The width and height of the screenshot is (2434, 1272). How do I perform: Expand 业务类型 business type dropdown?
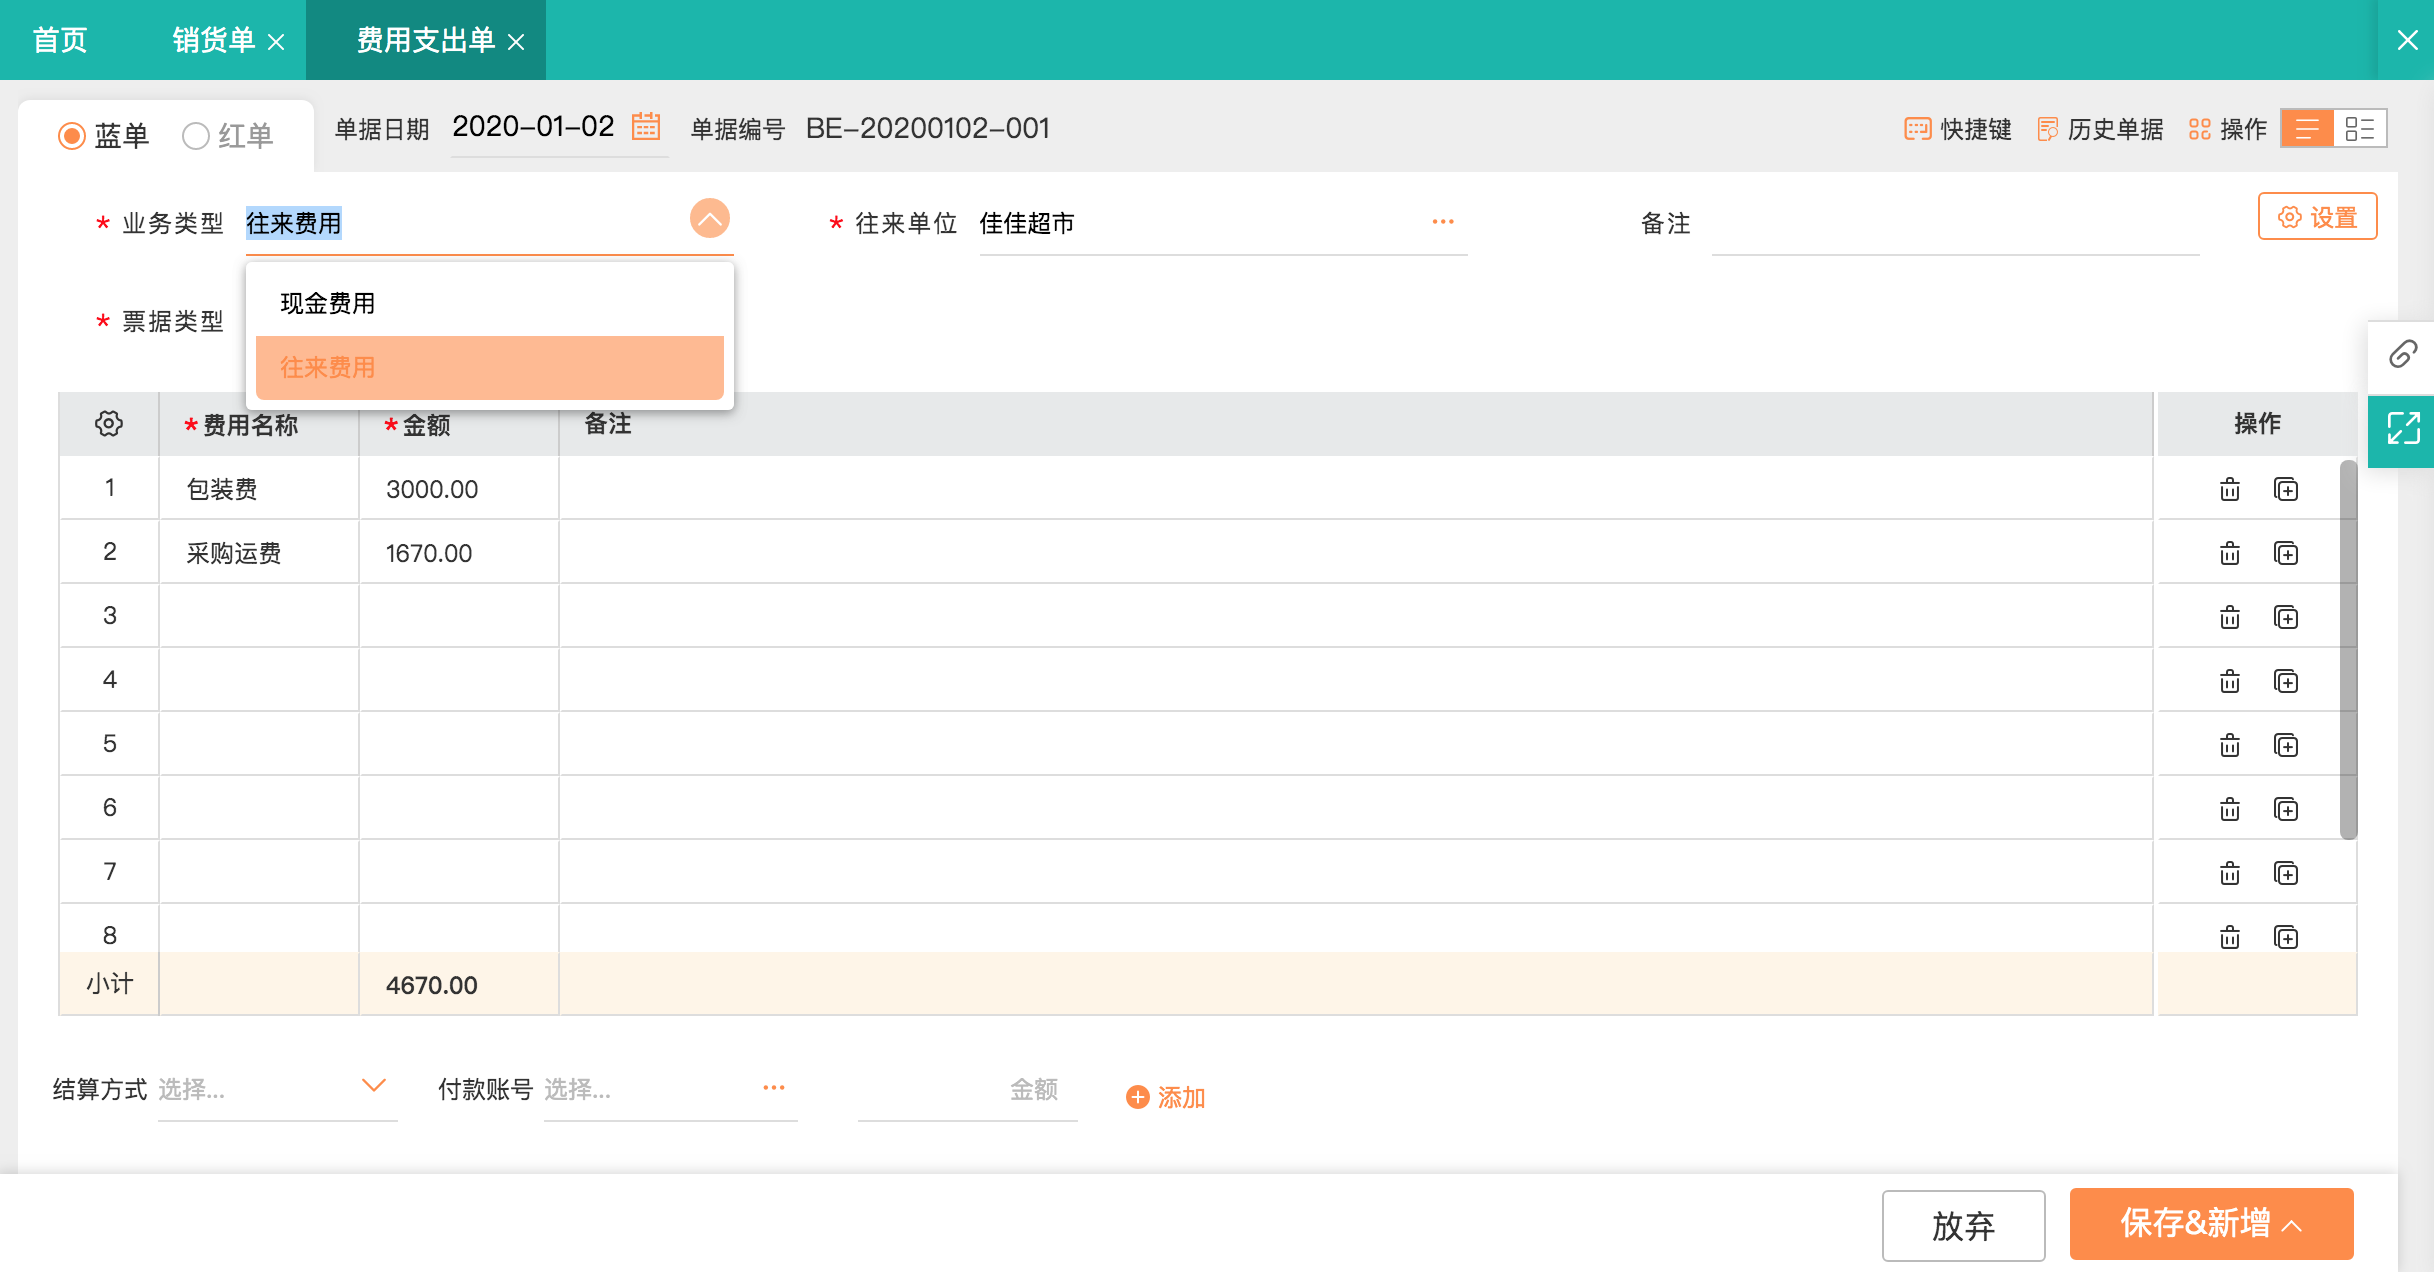pyautogui.click(x=708, y=221)
